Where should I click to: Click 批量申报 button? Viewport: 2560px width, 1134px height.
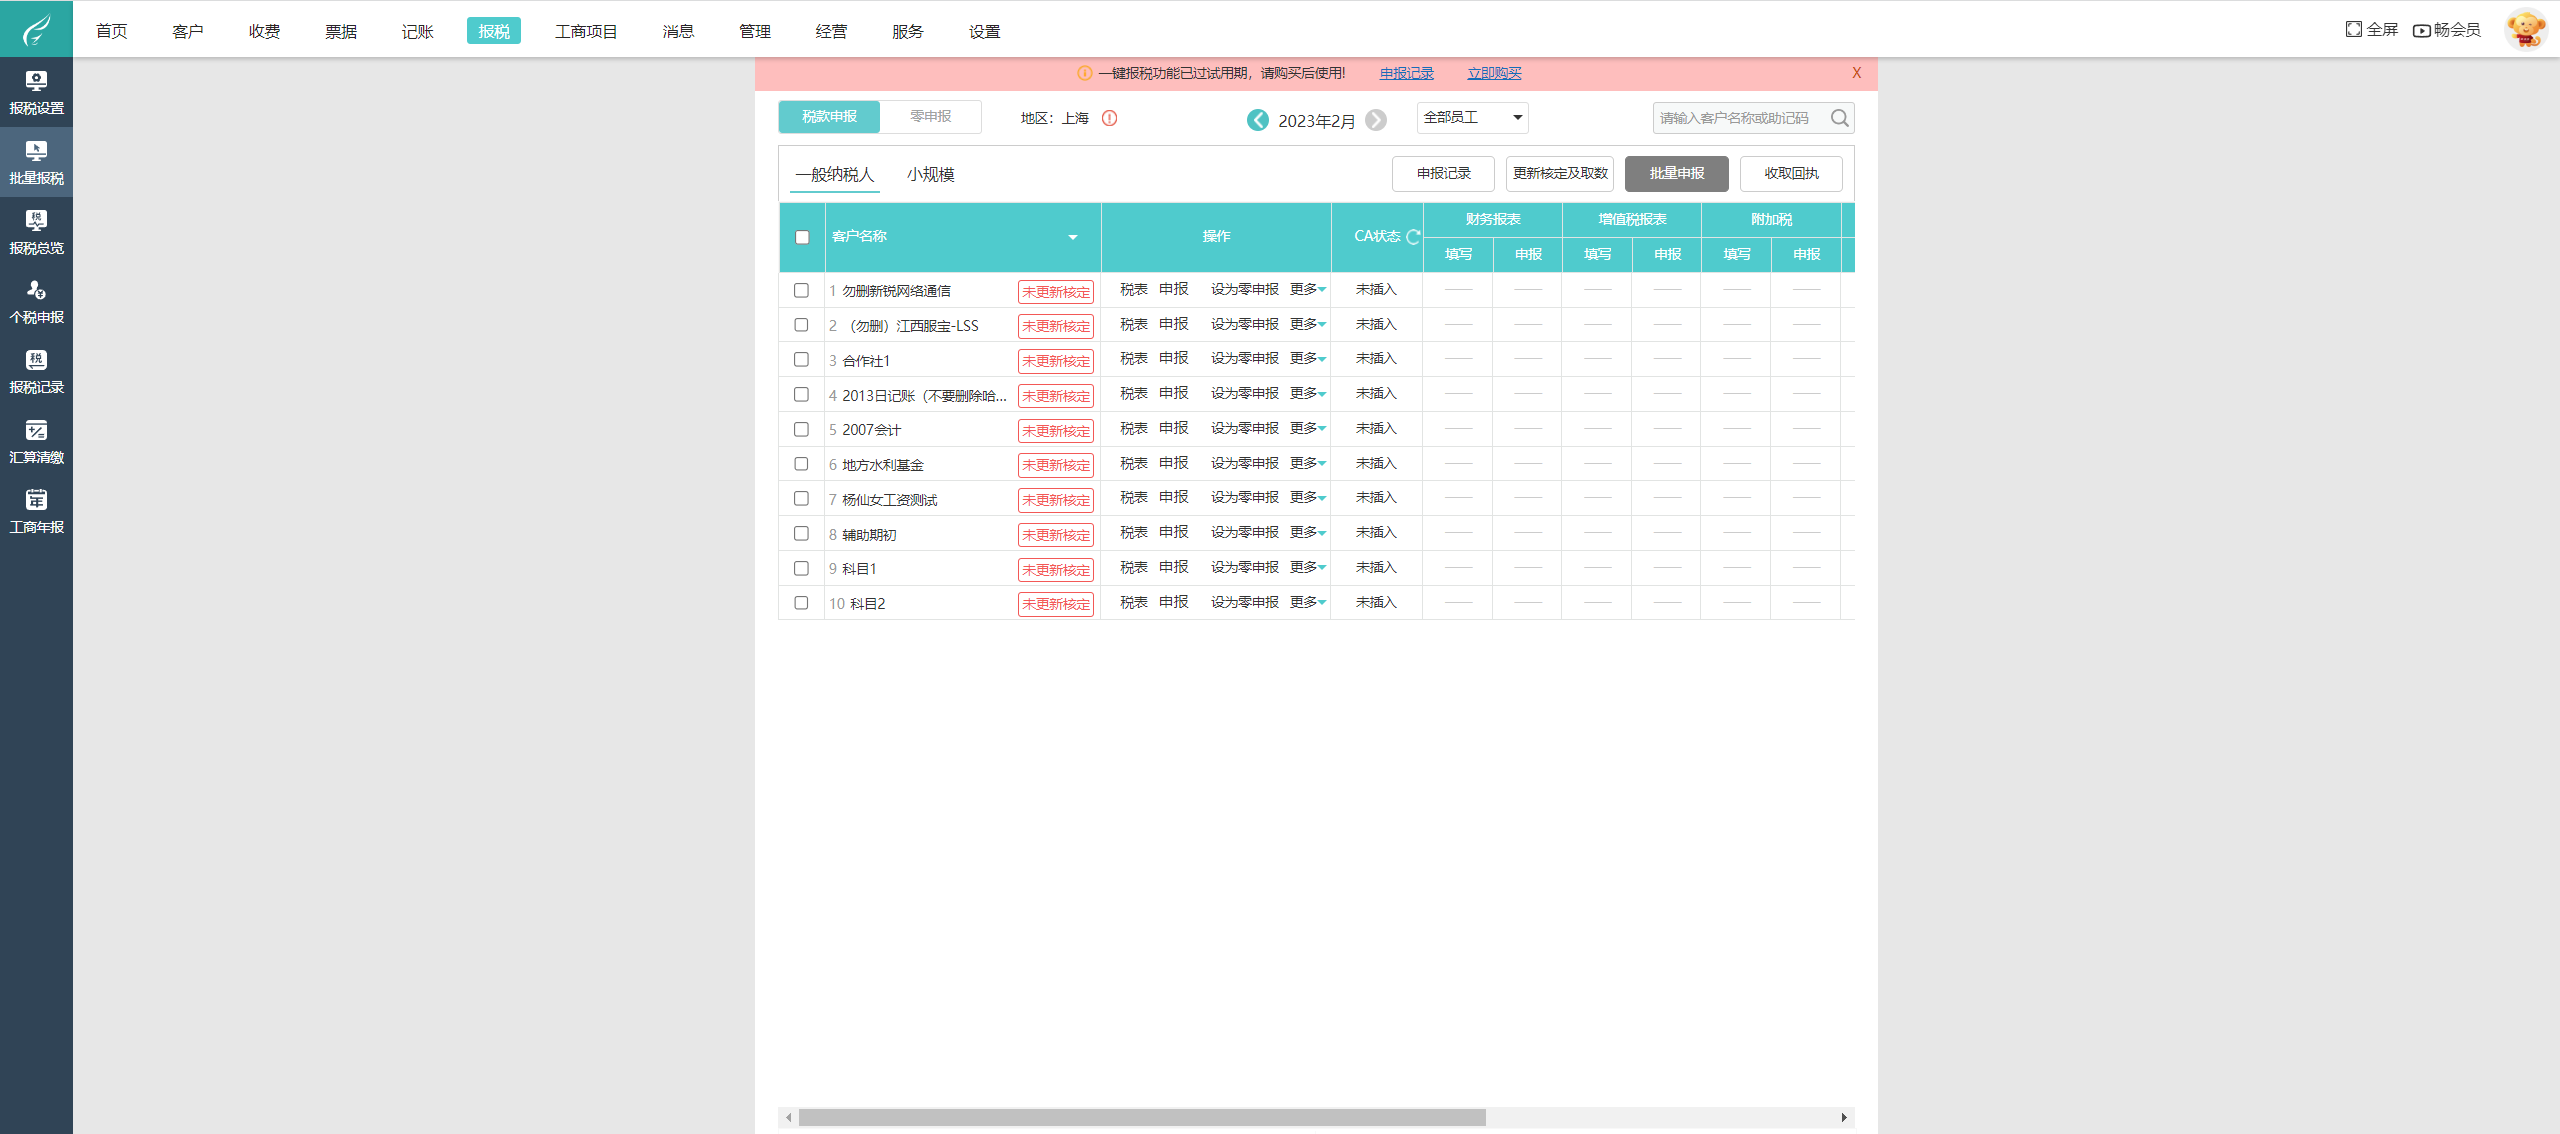point(1675,171)
